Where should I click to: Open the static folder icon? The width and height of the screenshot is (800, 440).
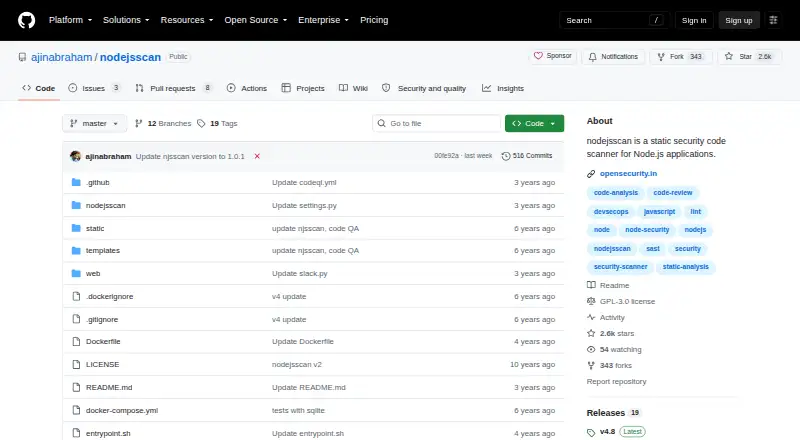pyautogui.click(x=76, y=228)
